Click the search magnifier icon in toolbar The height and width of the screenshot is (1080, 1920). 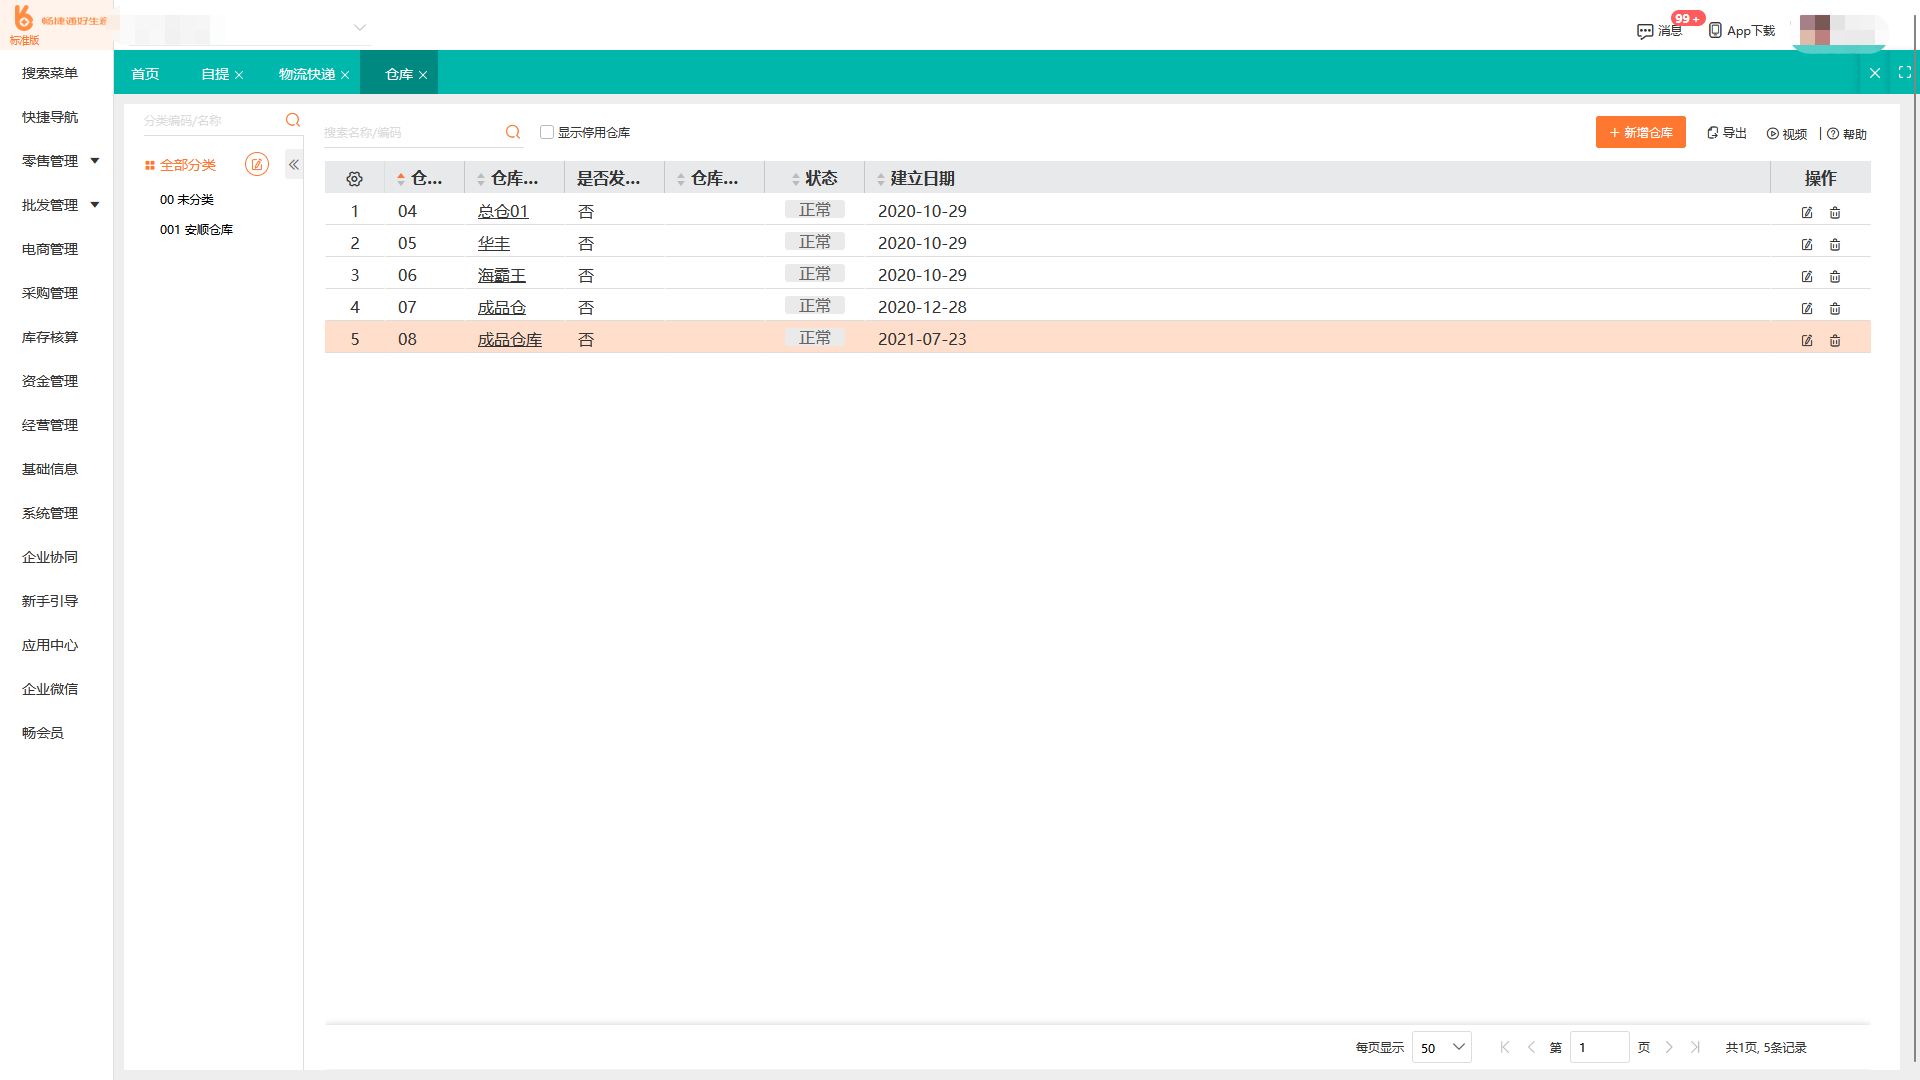pyautogui.click(x=514, y=132)
